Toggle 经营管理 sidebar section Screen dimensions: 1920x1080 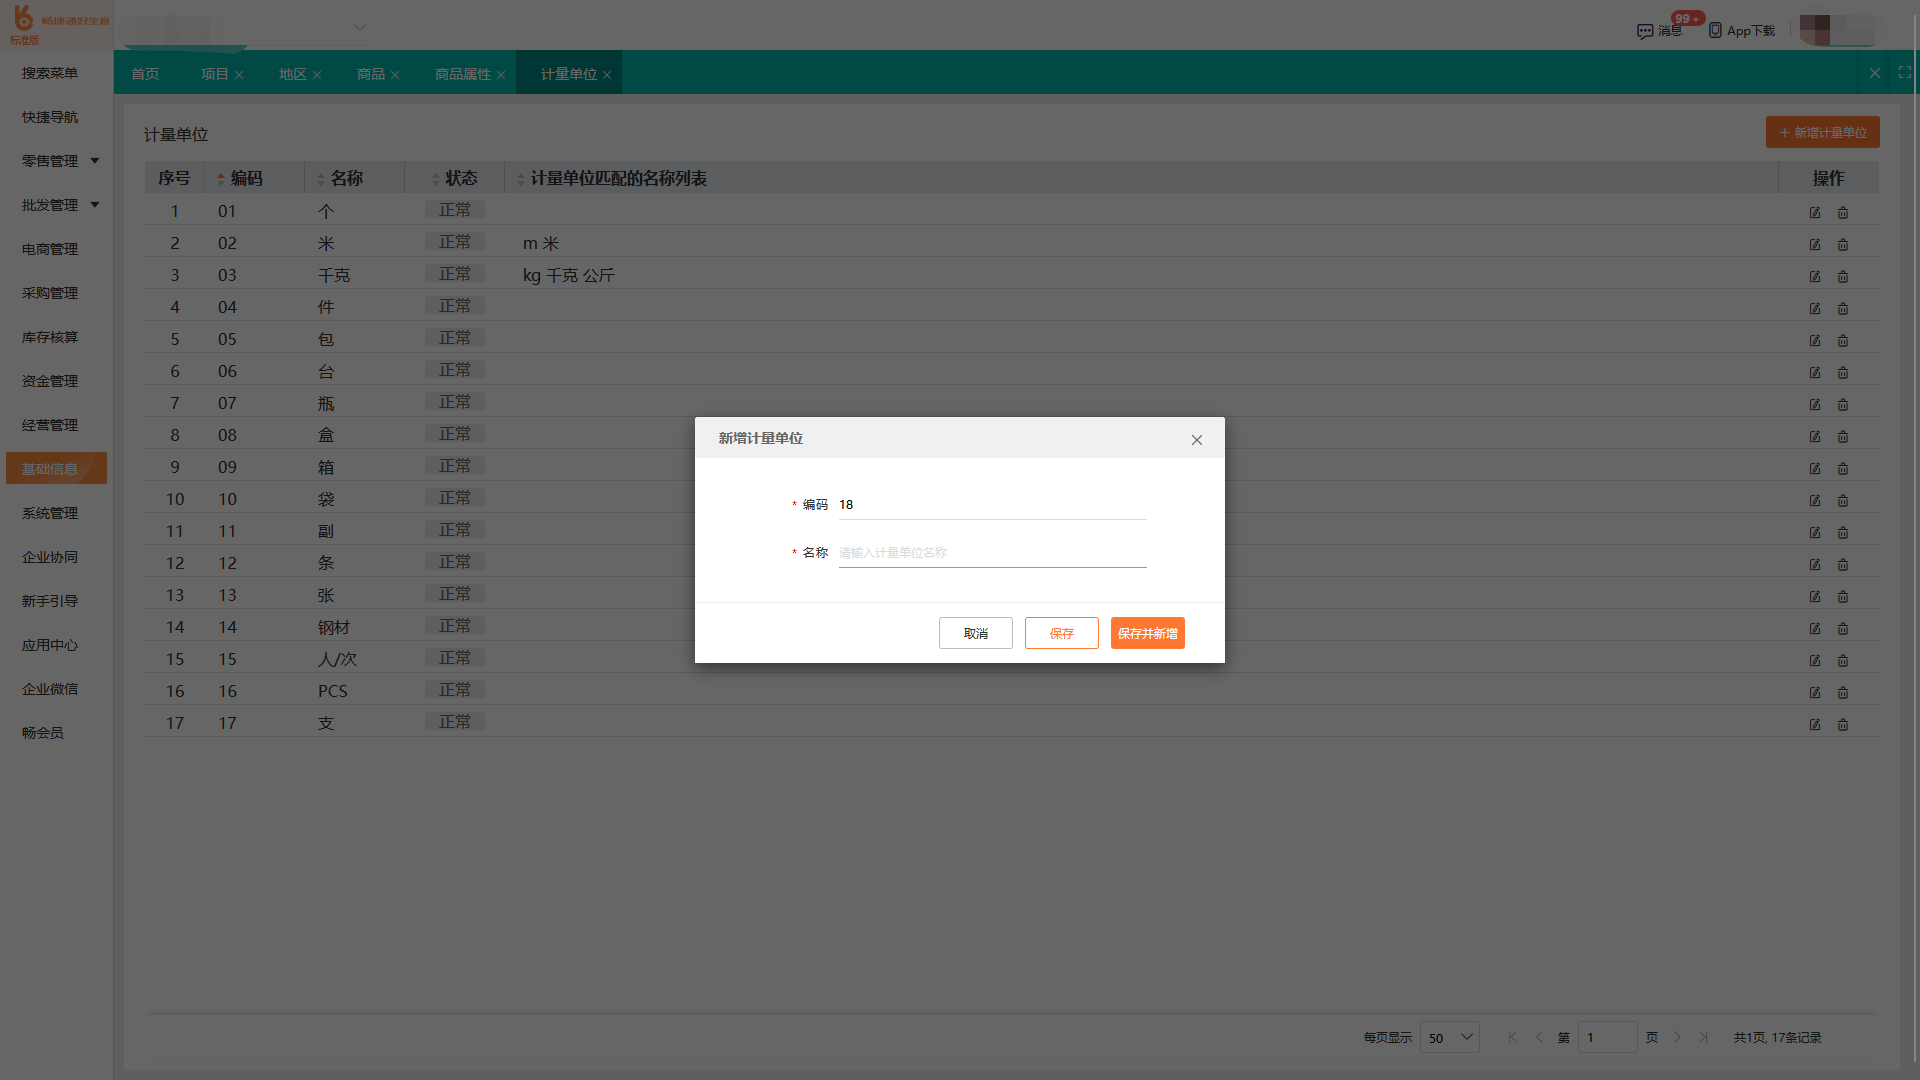[x=53, y=425]
